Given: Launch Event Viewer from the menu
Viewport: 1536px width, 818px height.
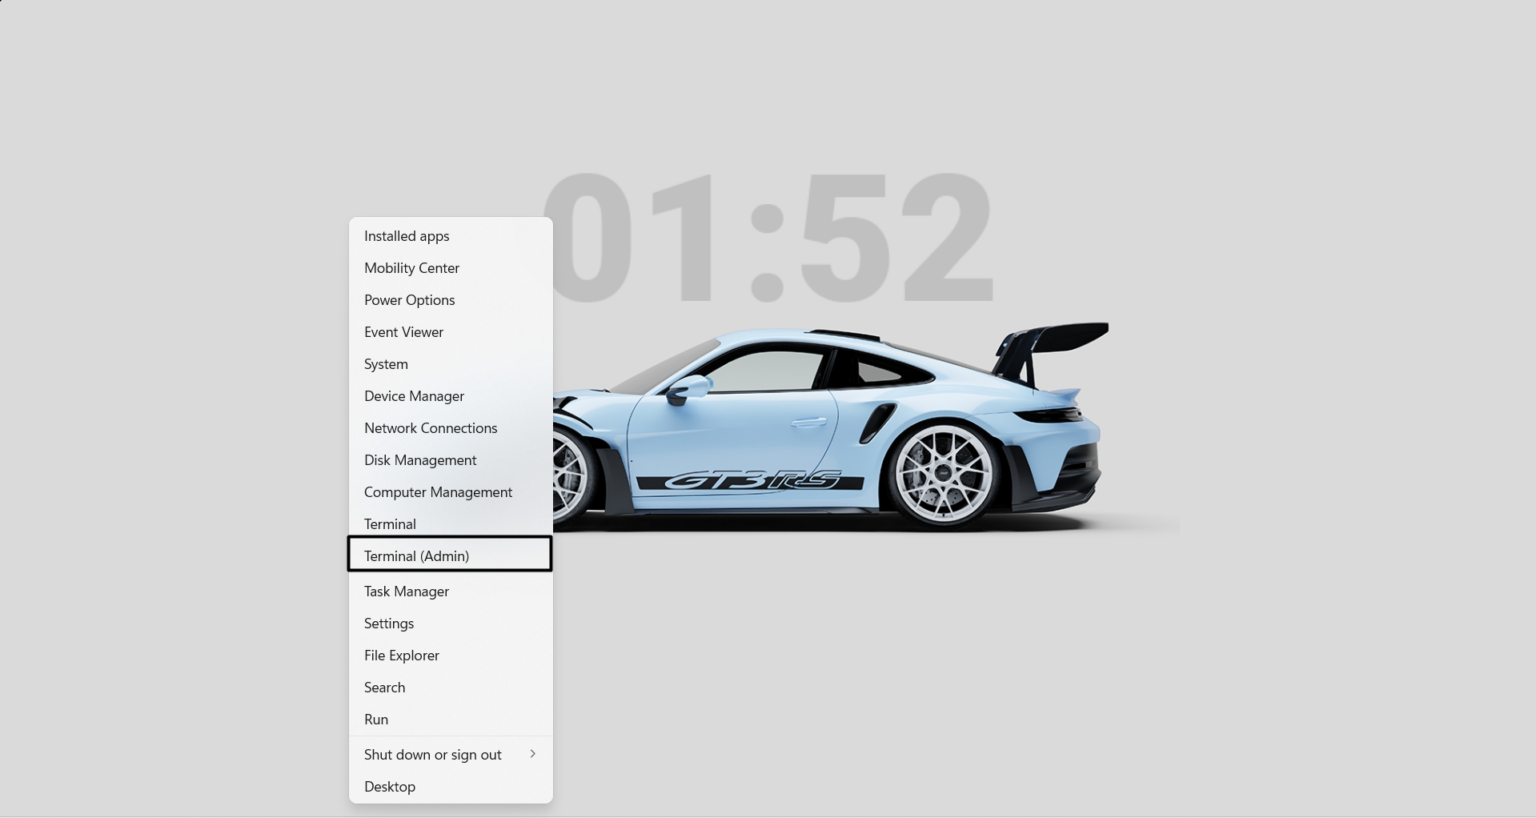Looking at the screenshot, I should 404,332.
